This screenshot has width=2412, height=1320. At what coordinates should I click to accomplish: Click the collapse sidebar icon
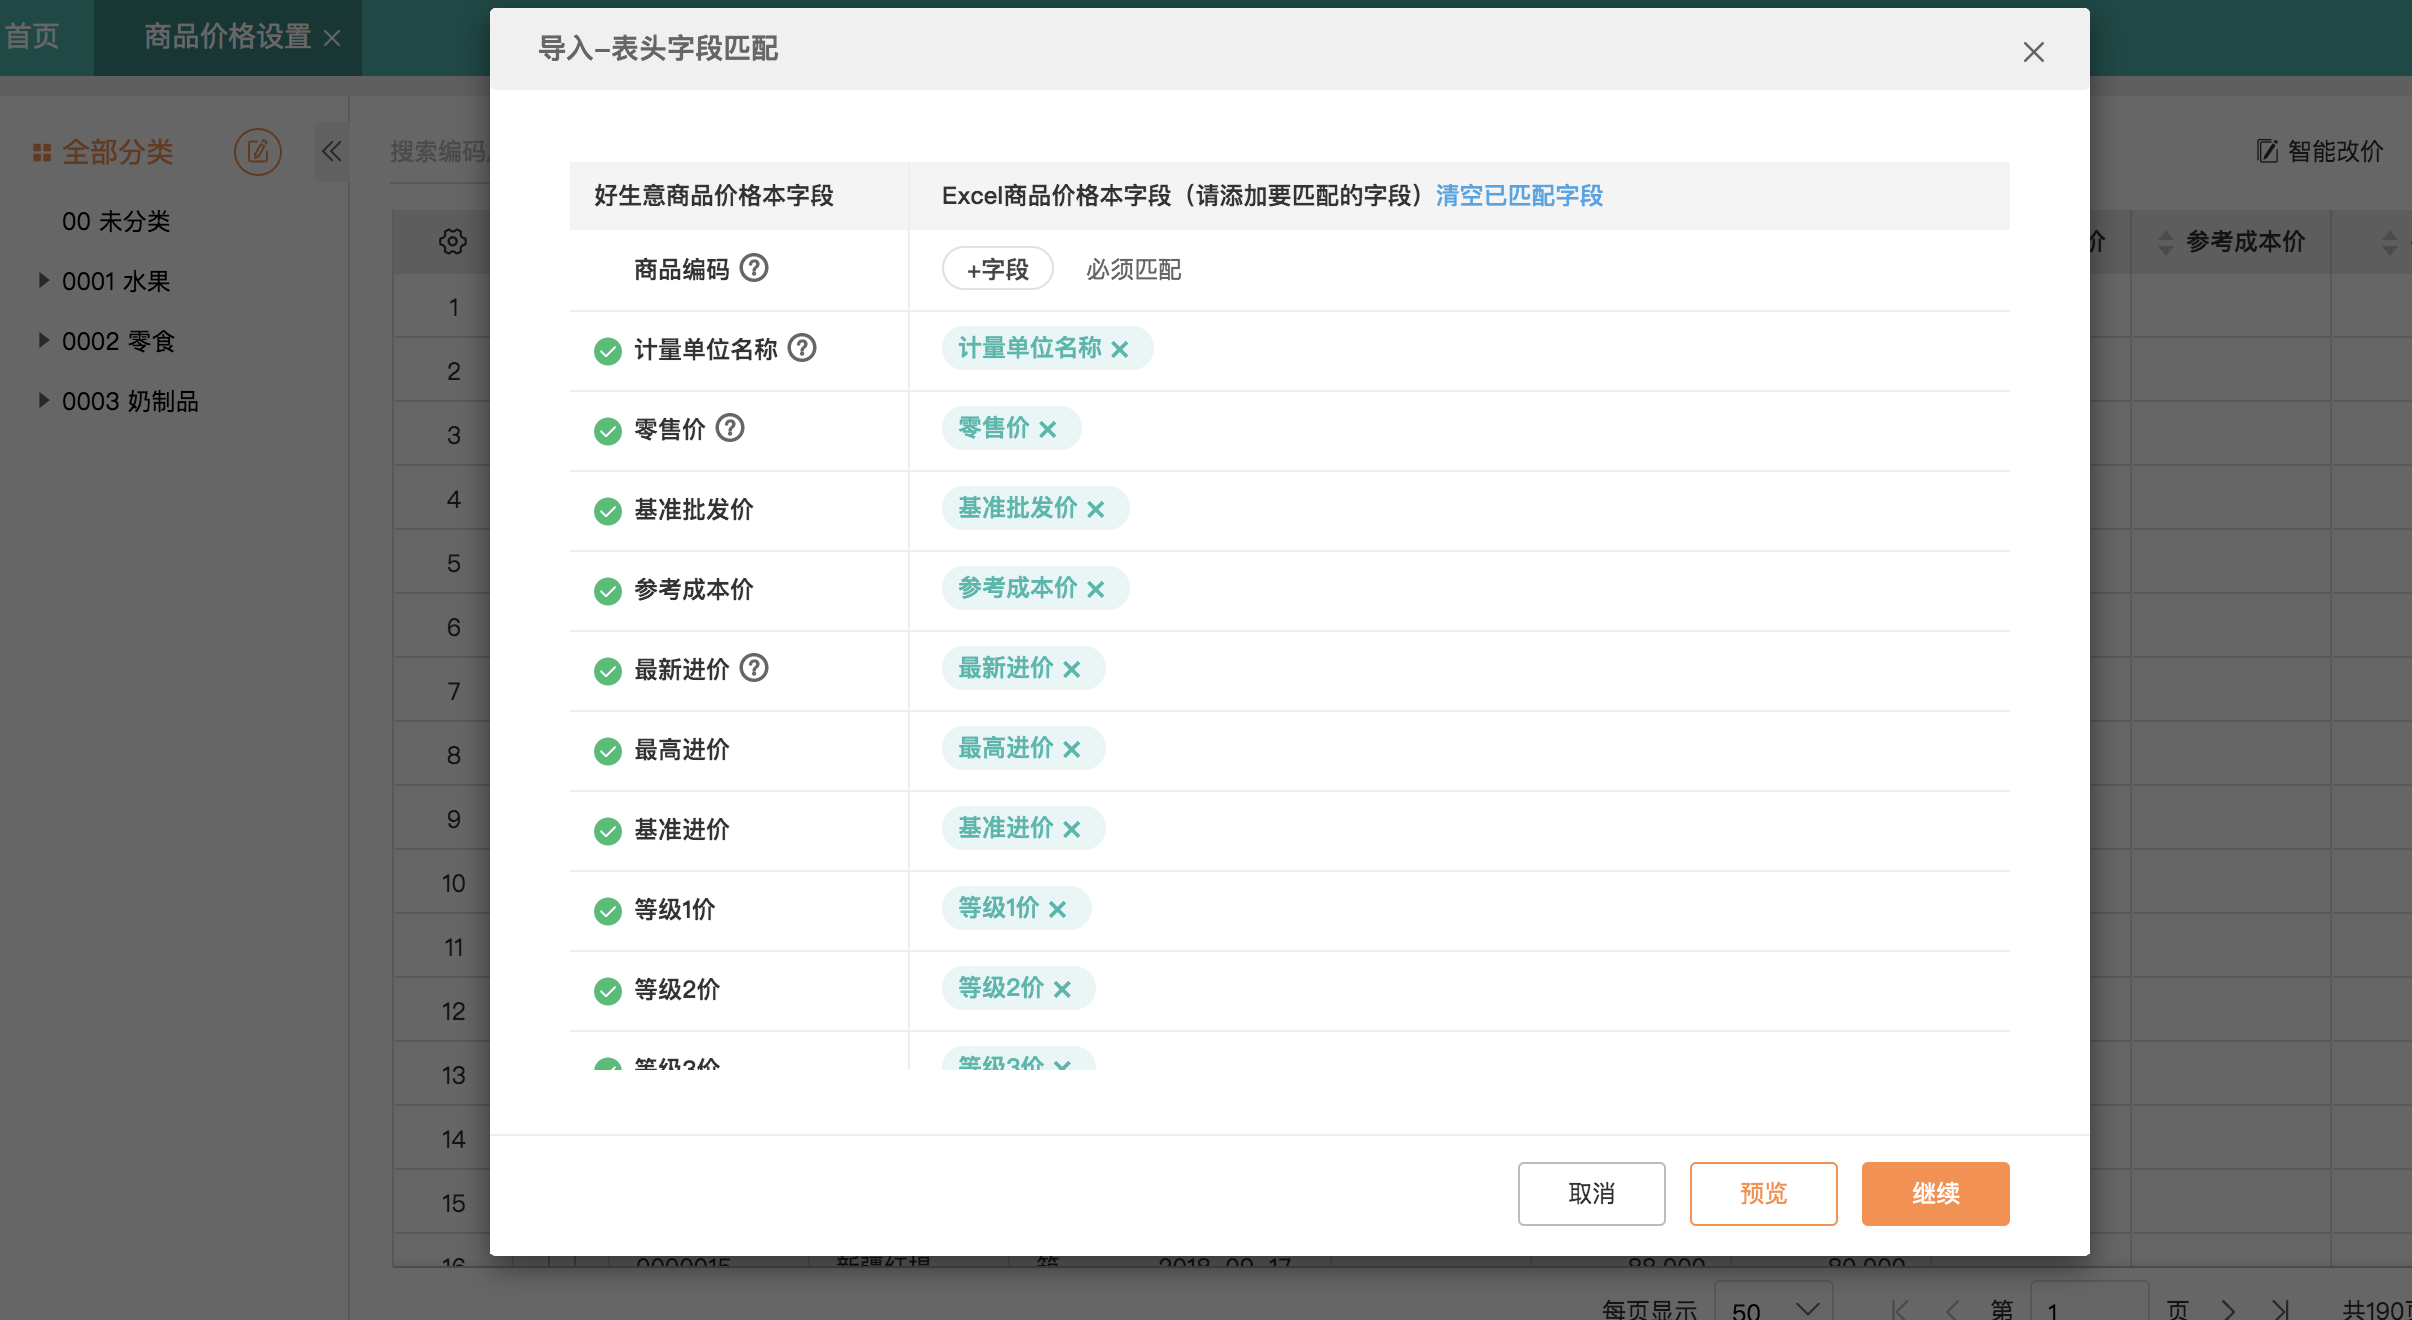click(332, 151)
